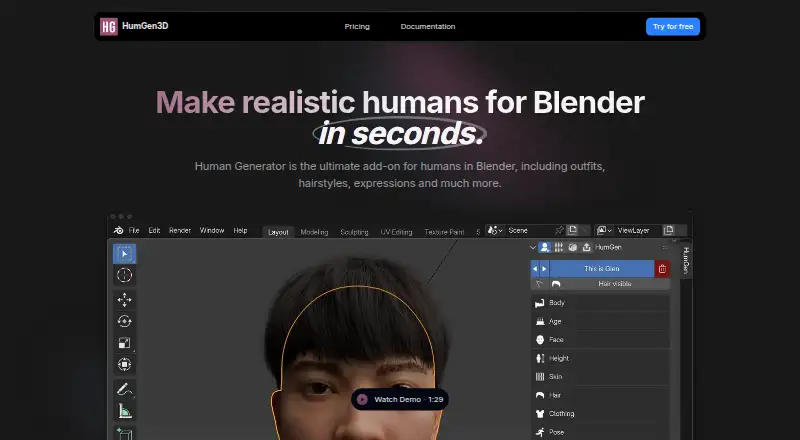Select the Annotate pencil tool
The image size is (800, 440).
click(124, 389)
